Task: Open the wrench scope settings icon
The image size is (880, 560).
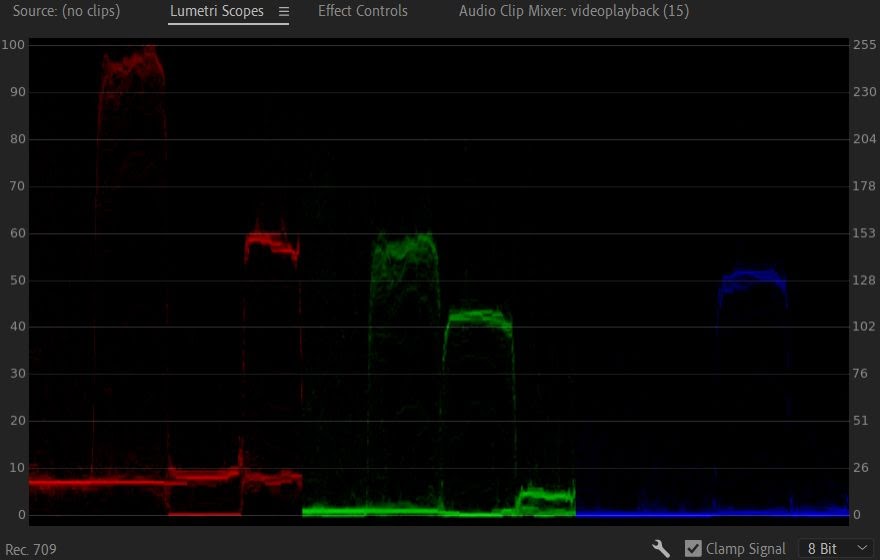Action: coord(661,548)
